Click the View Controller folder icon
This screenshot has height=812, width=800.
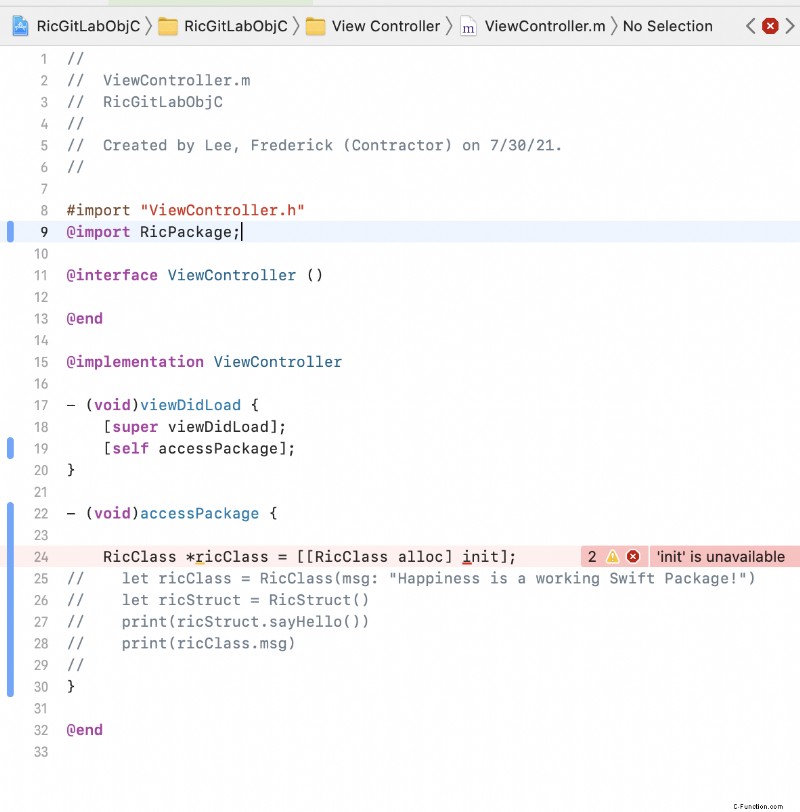pyautogui.click(x=315, y=26)
